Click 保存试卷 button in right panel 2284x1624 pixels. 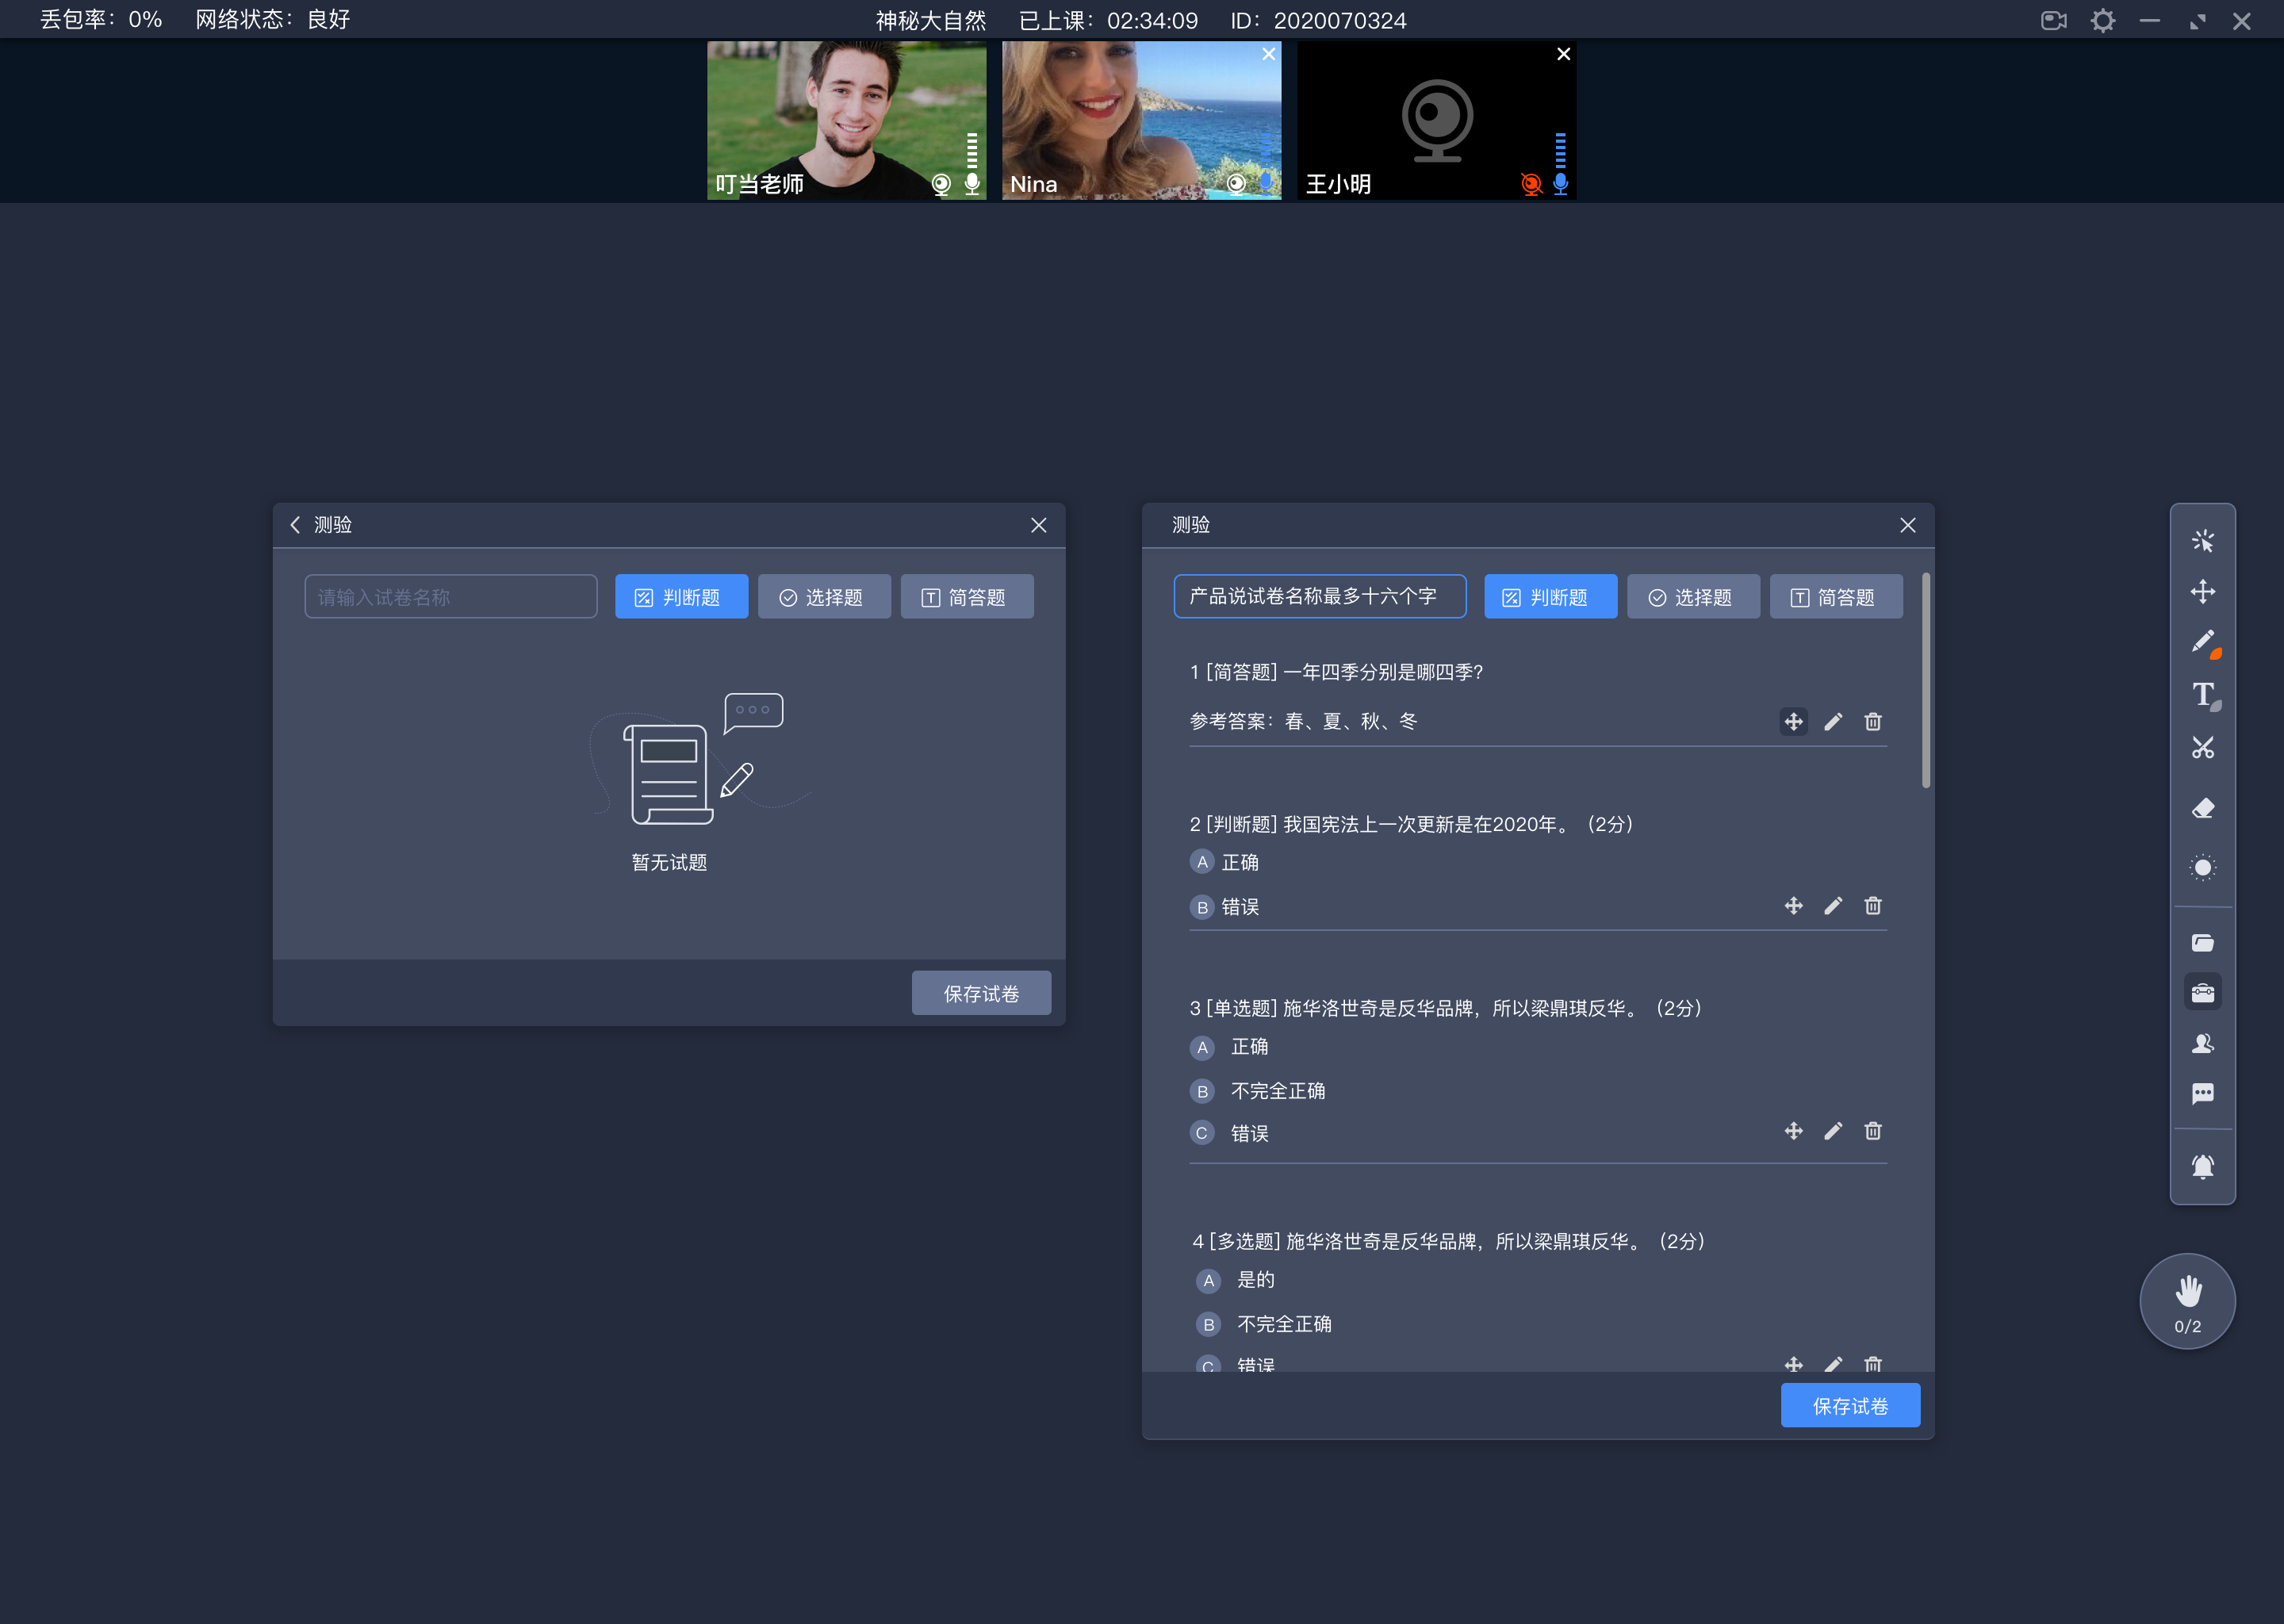(x=1852, y=1404)
